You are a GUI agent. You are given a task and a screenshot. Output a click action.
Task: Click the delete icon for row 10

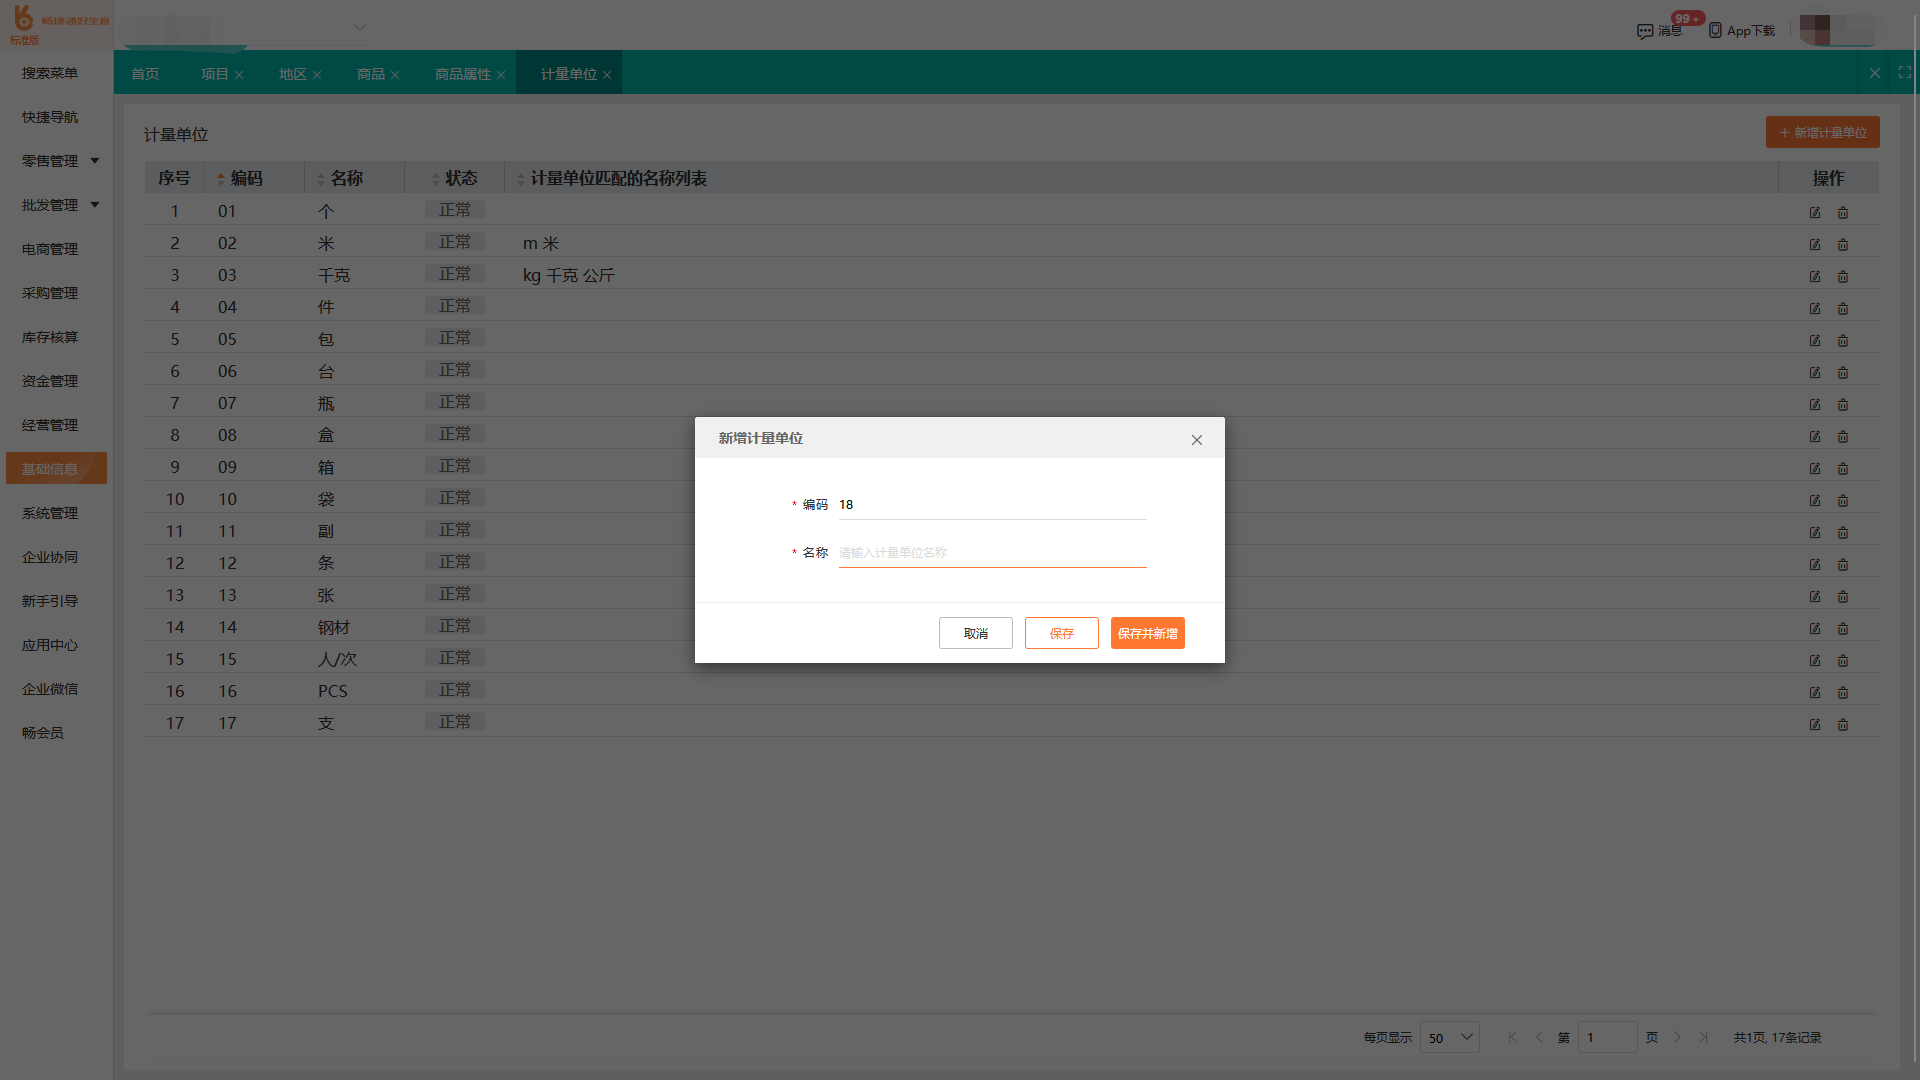1844,500
